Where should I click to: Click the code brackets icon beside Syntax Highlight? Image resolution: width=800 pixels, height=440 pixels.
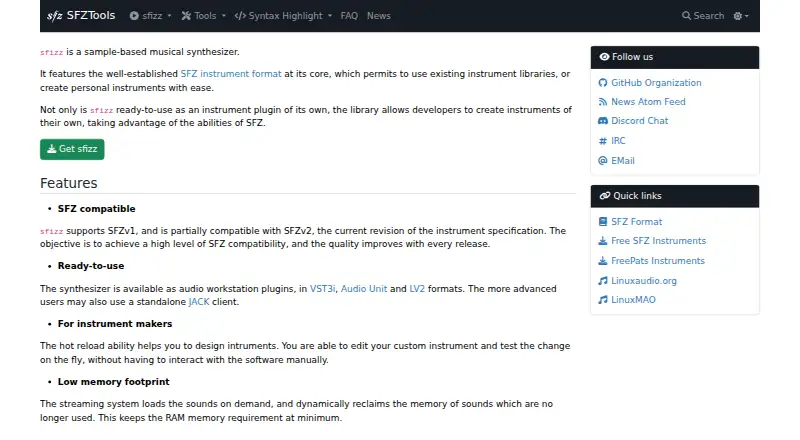[x=240, y=16]
